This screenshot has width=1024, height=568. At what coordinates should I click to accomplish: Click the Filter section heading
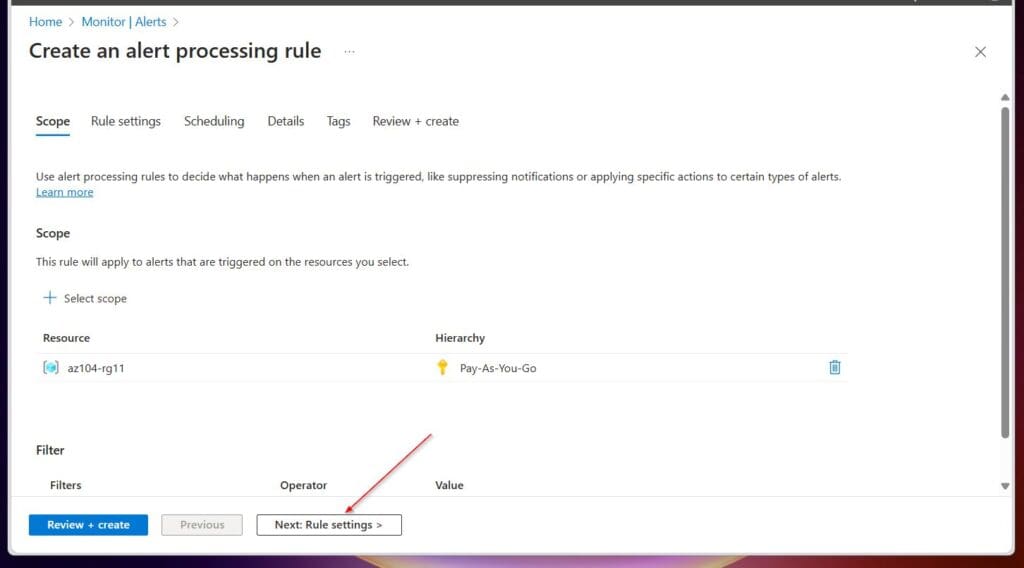(50, 450)
